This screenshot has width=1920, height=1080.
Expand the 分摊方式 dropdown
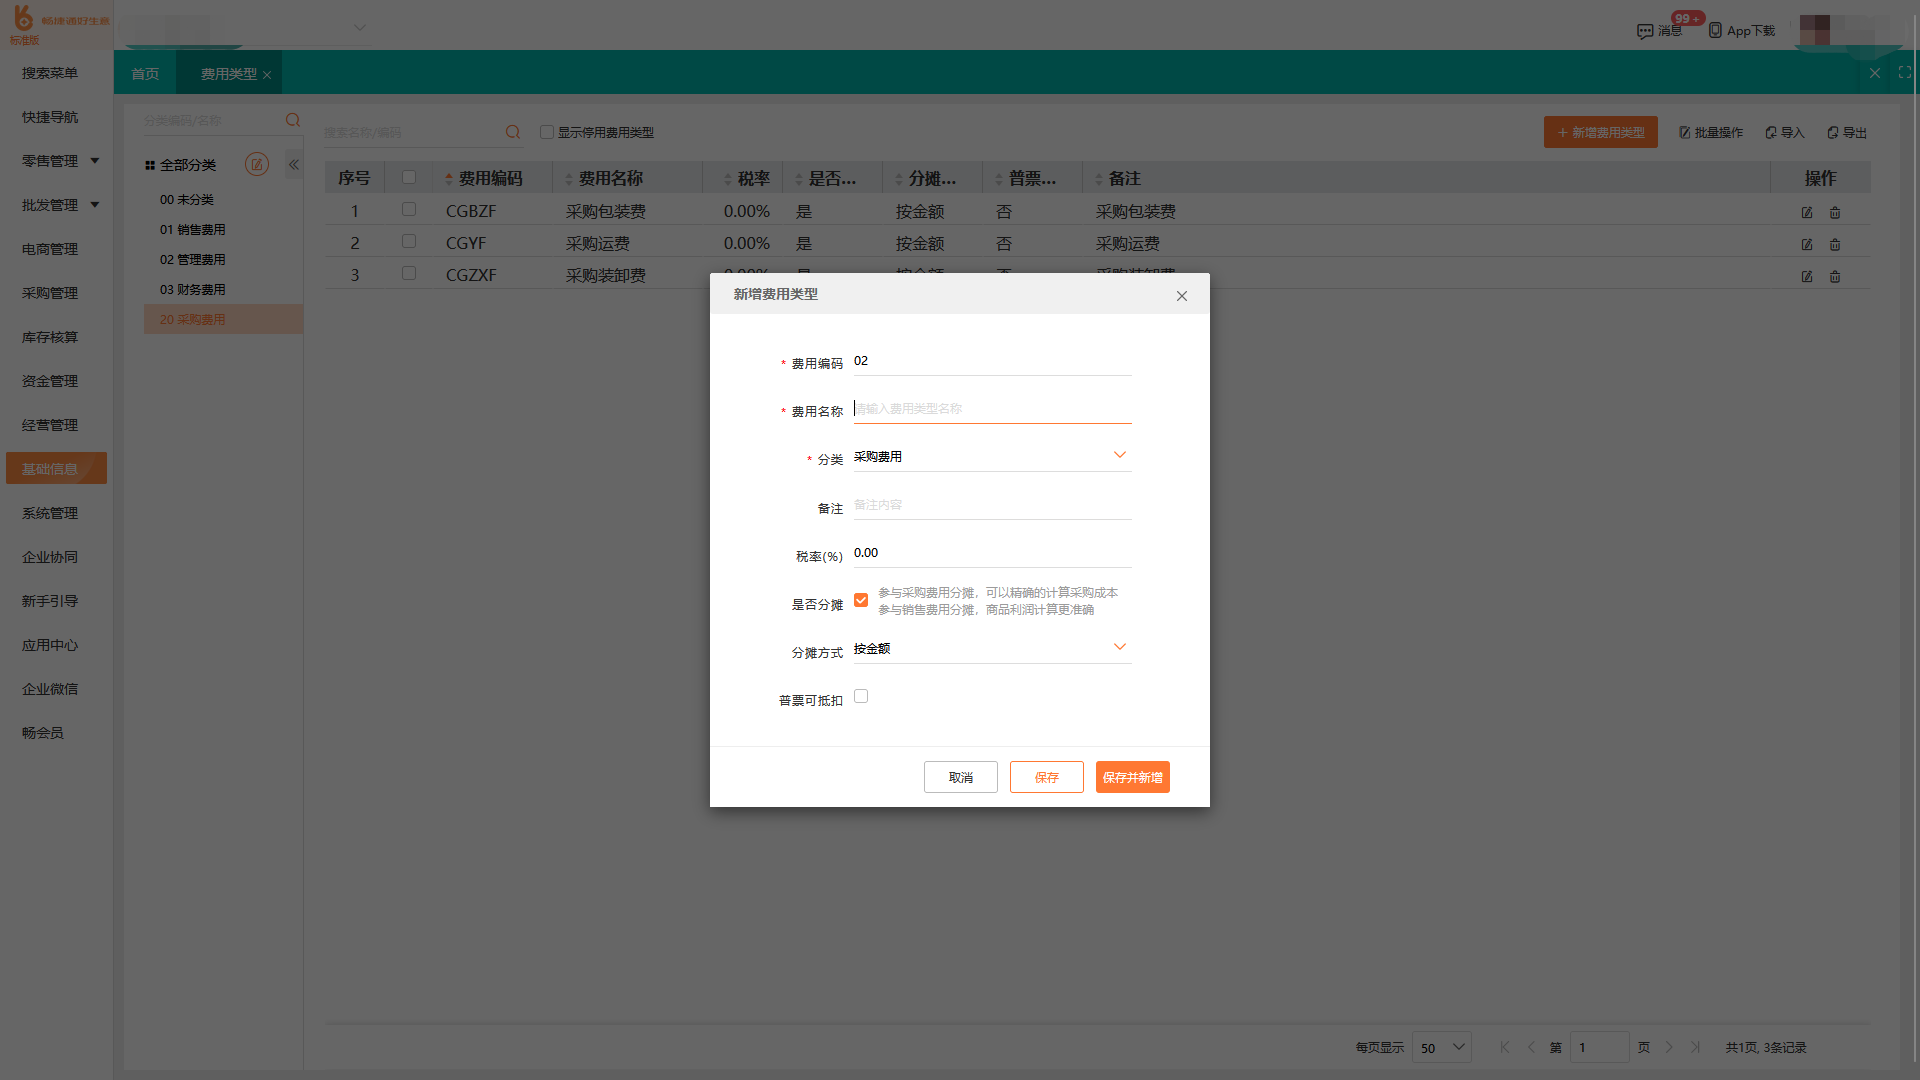click(1120, 647)
